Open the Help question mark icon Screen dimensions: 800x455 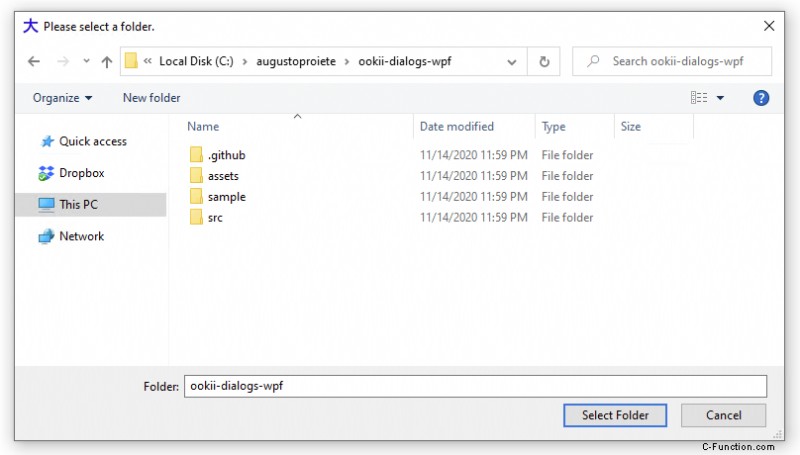tap(760, 98)
